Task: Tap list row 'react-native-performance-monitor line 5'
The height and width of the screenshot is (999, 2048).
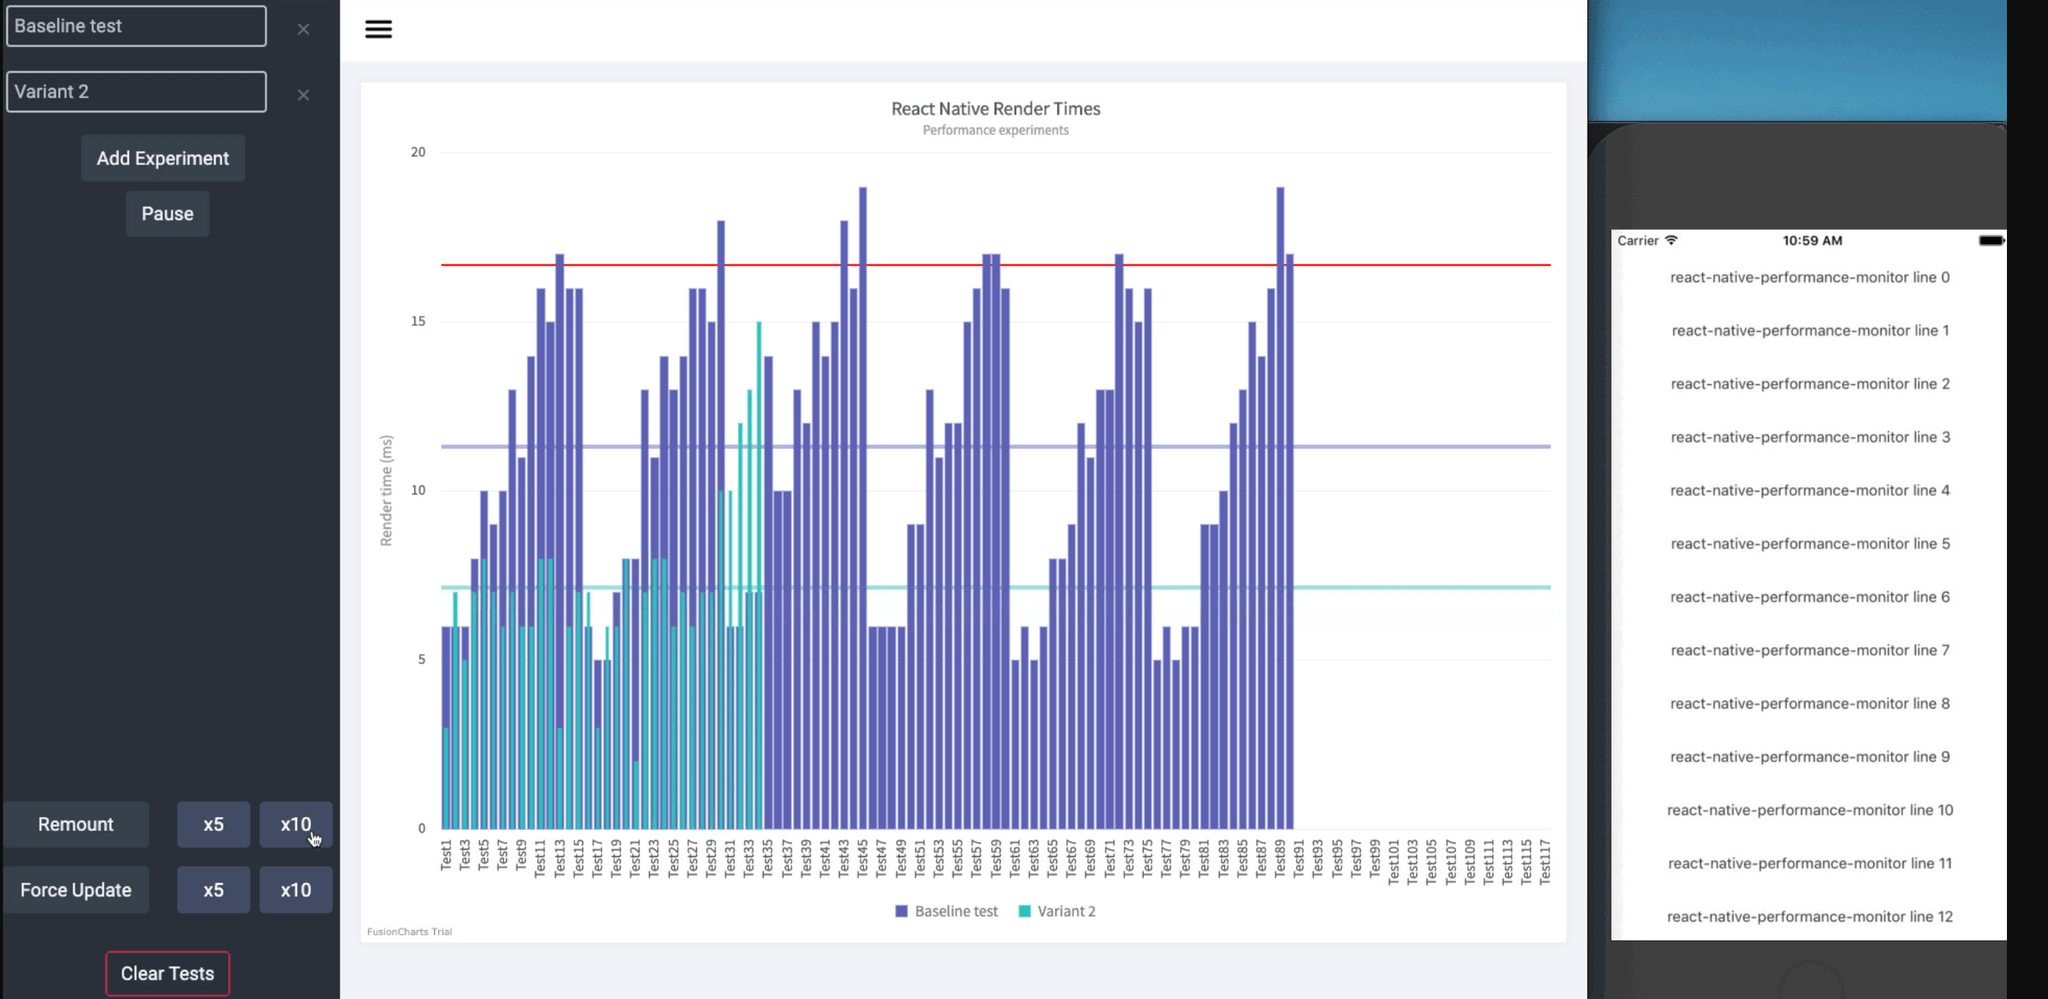Action: pyautogui.click(x=1809, y=544)
